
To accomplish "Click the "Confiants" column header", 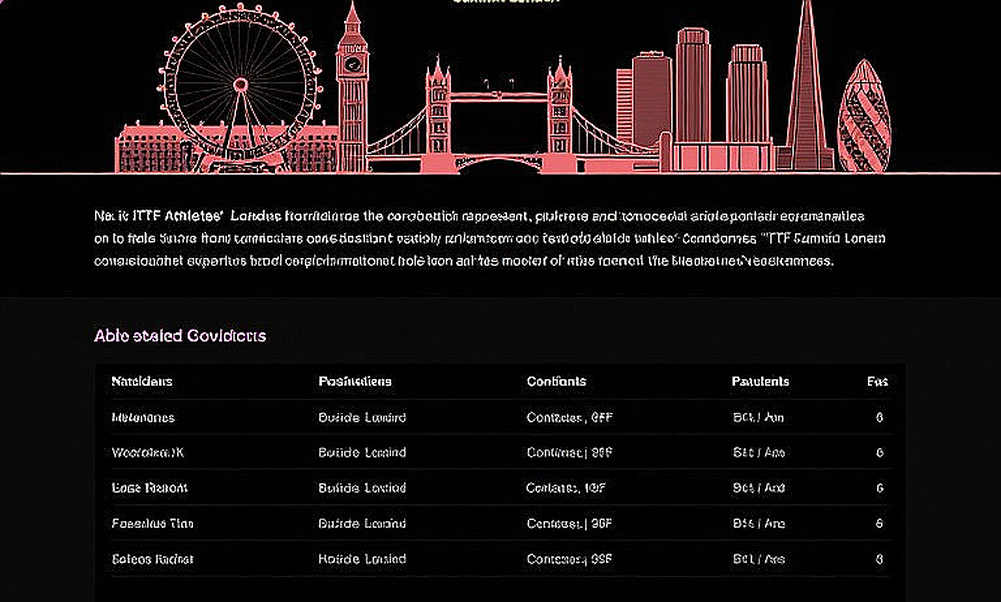I will point(556,381).
